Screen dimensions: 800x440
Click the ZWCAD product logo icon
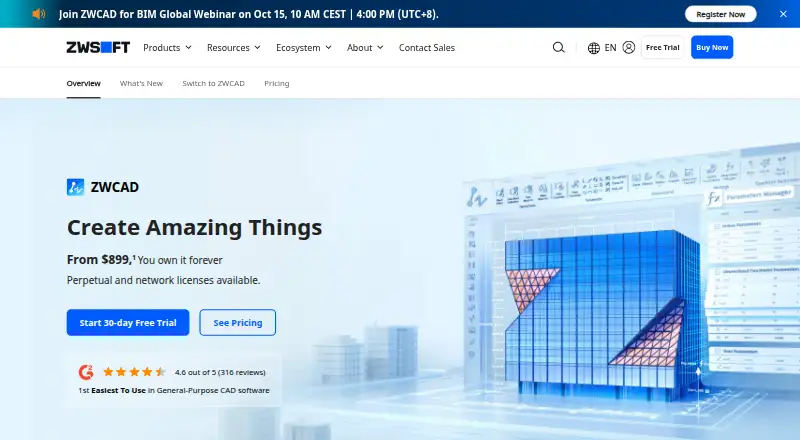tap(76, 187)
